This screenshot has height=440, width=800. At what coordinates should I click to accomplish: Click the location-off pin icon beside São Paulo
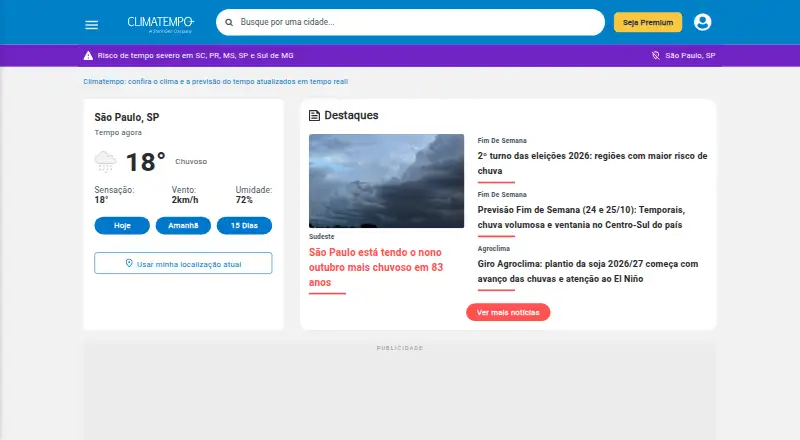click(x=656, y=55)
